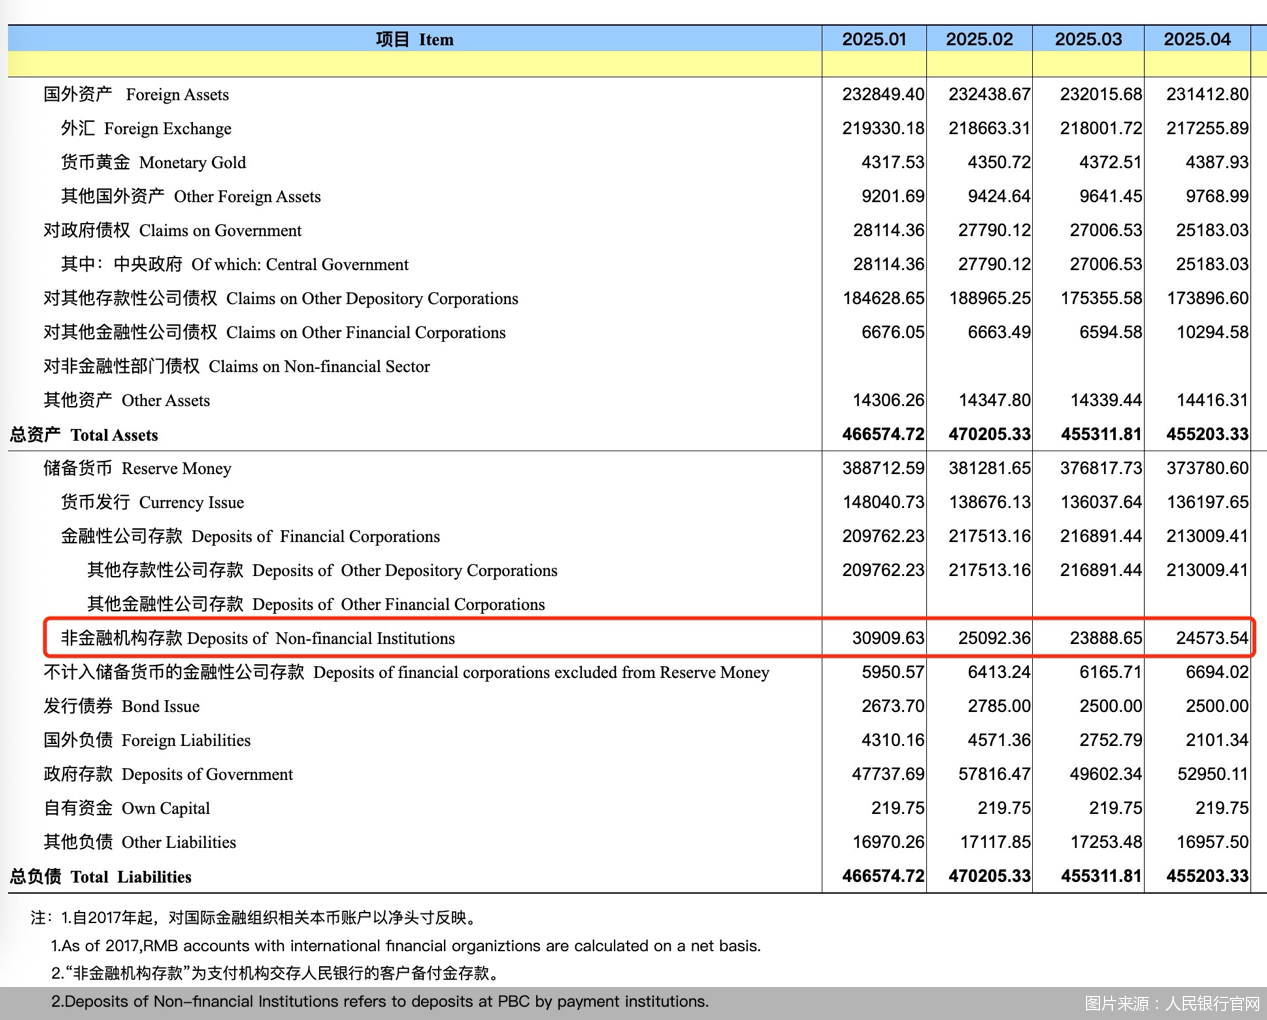Select the Foreign Assets row label

tap(136, 94)
